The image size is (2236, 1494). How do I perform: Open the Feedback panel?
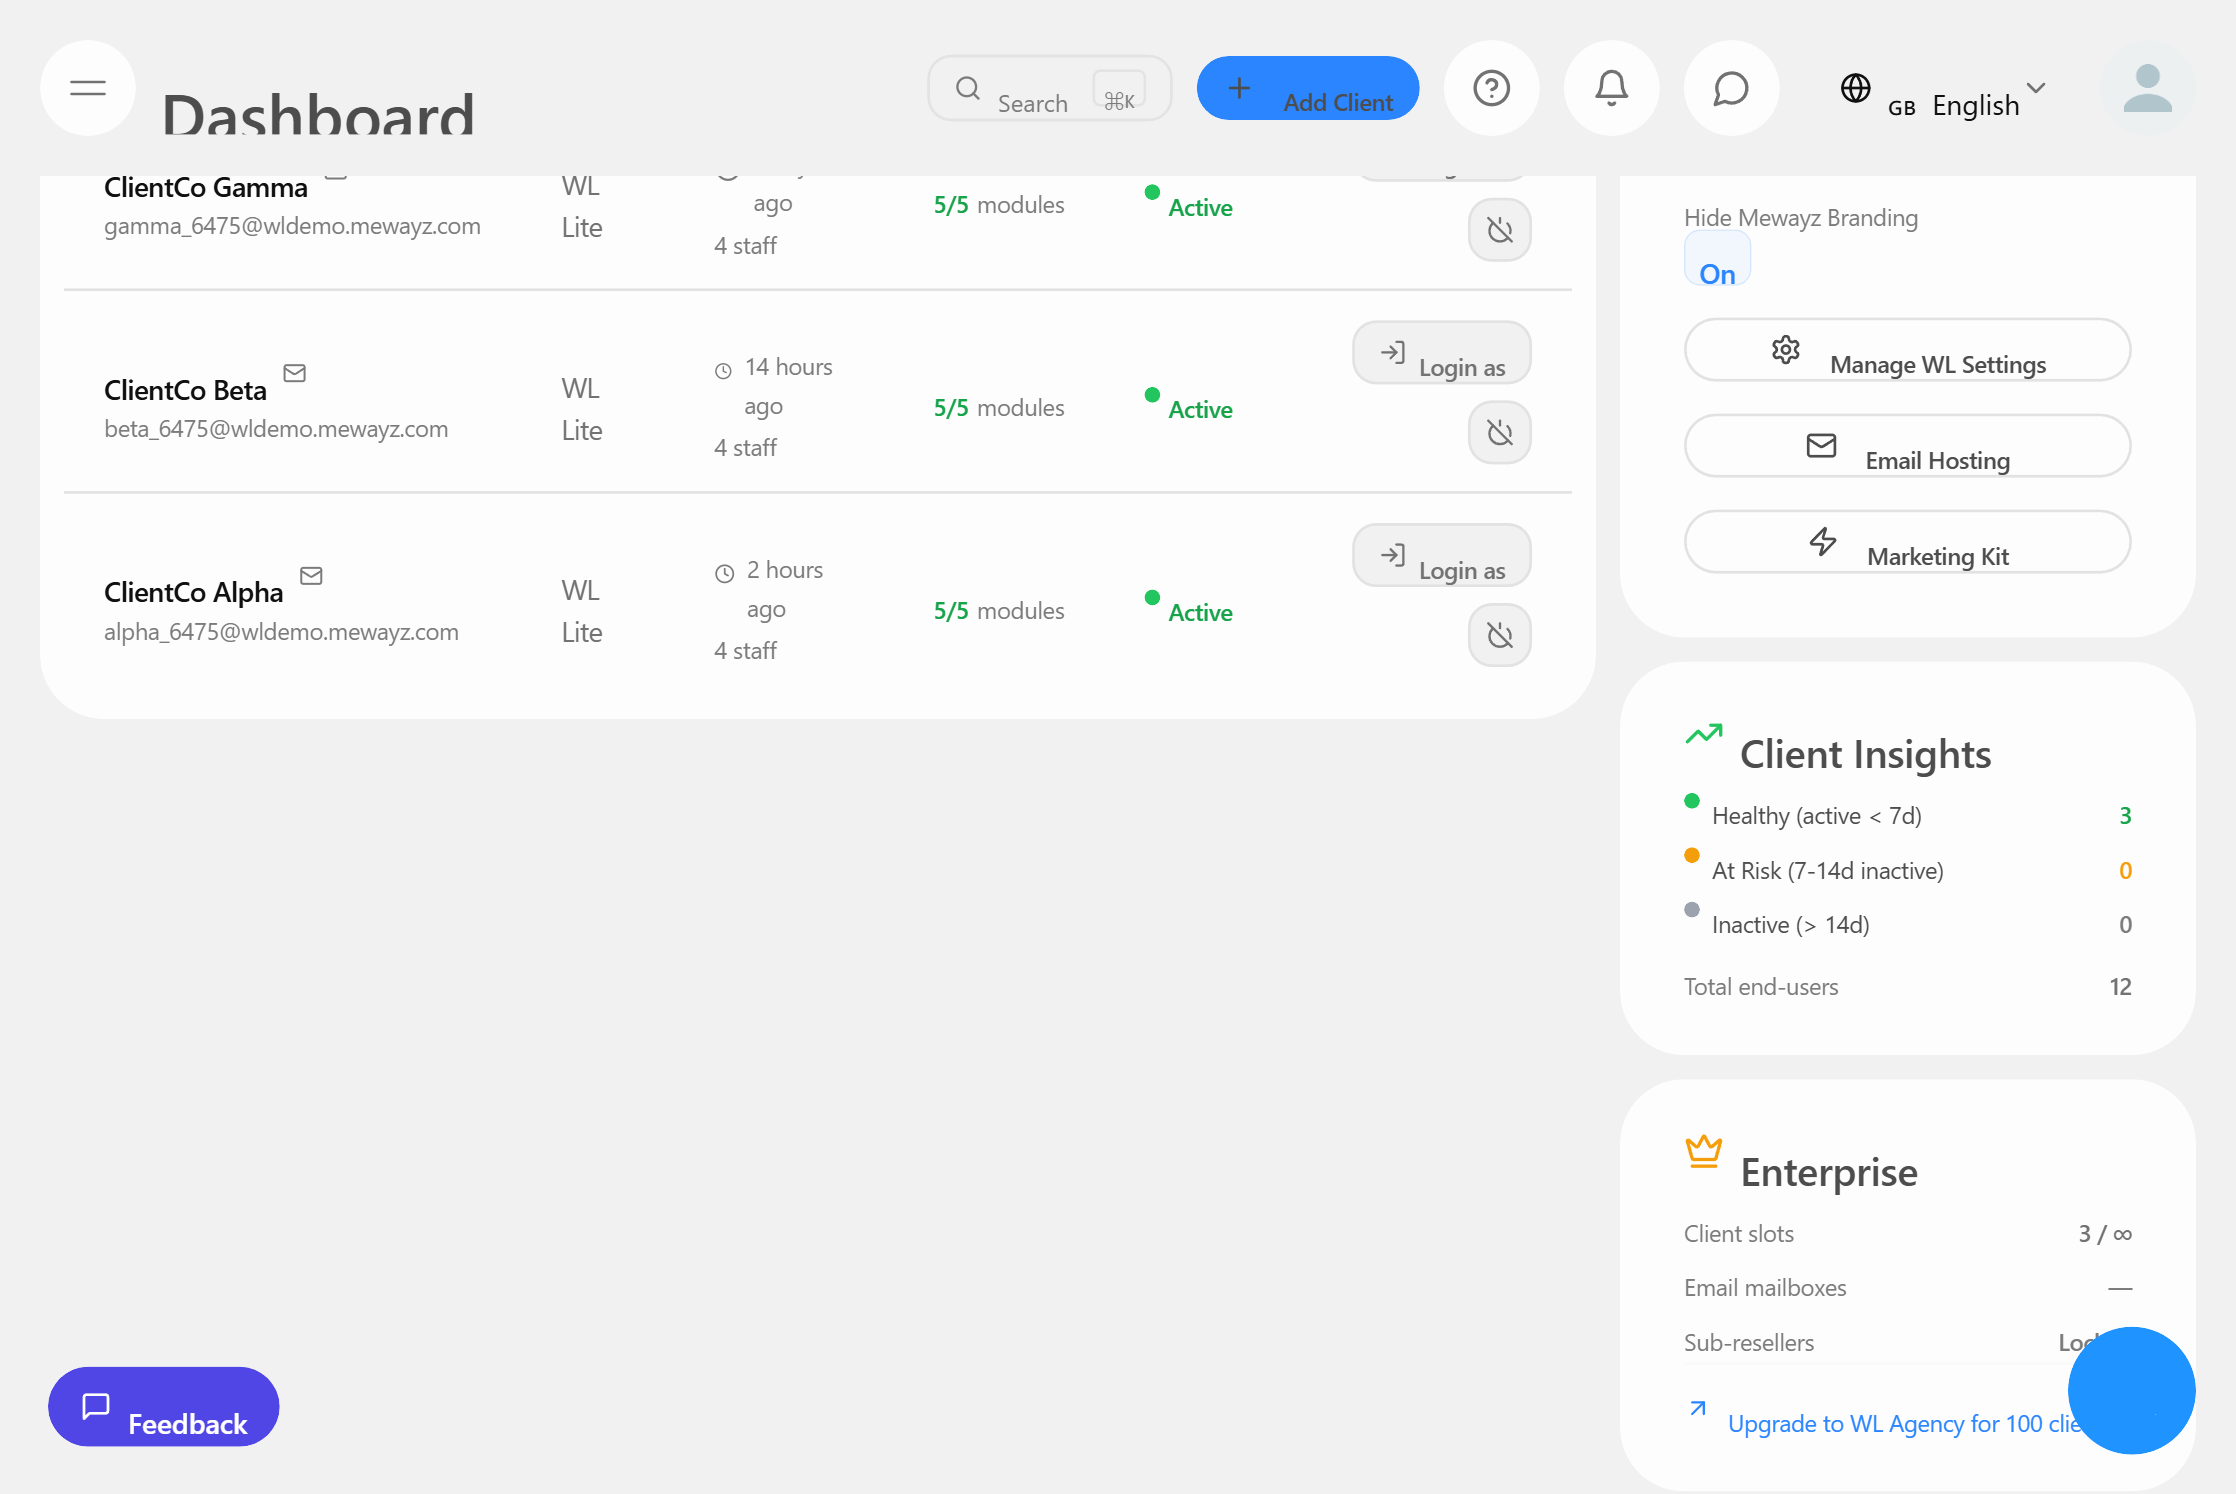pyautogui.click(x=162, y=1407)
